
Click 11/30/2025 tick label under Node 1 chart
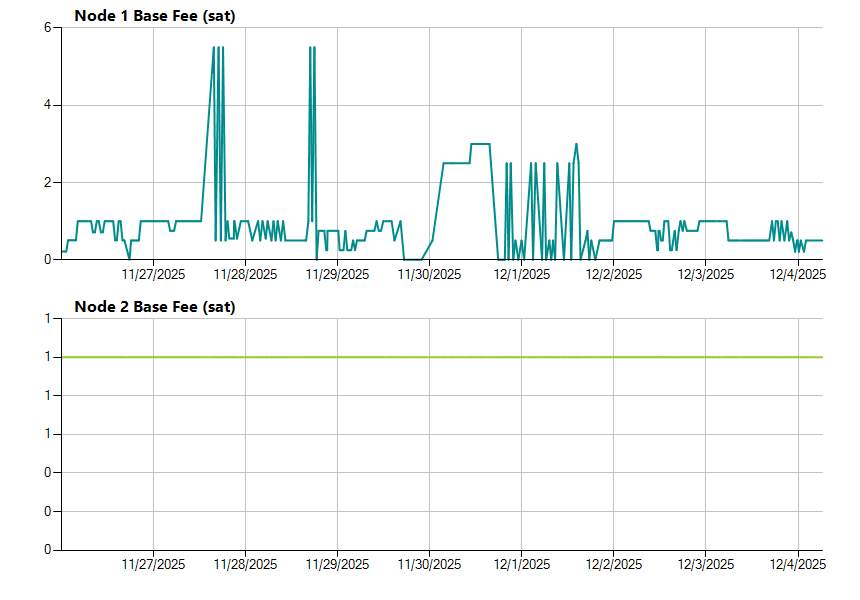pos(429,273)
